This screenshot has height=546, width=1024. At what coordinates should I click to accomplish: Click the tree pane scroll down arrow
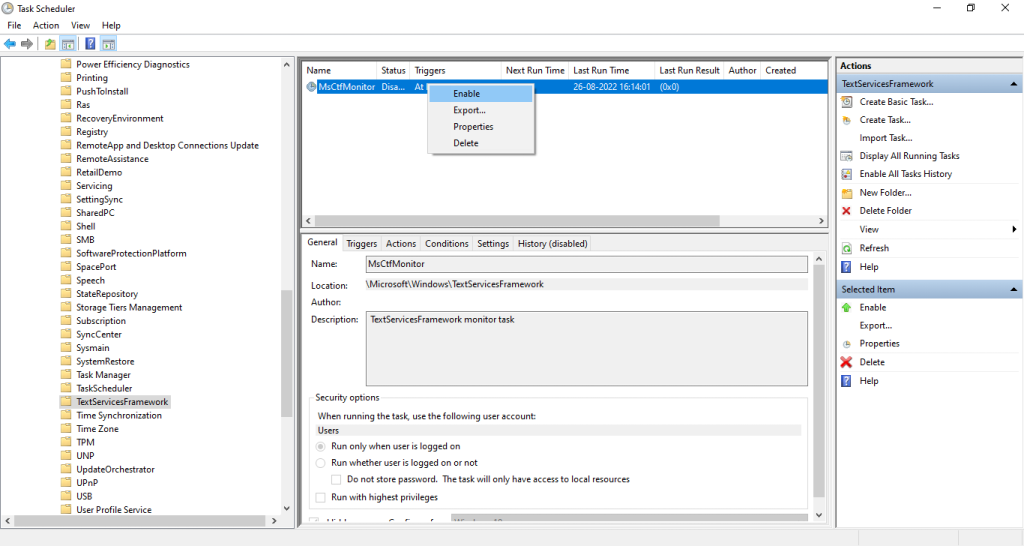click(286, 509)
